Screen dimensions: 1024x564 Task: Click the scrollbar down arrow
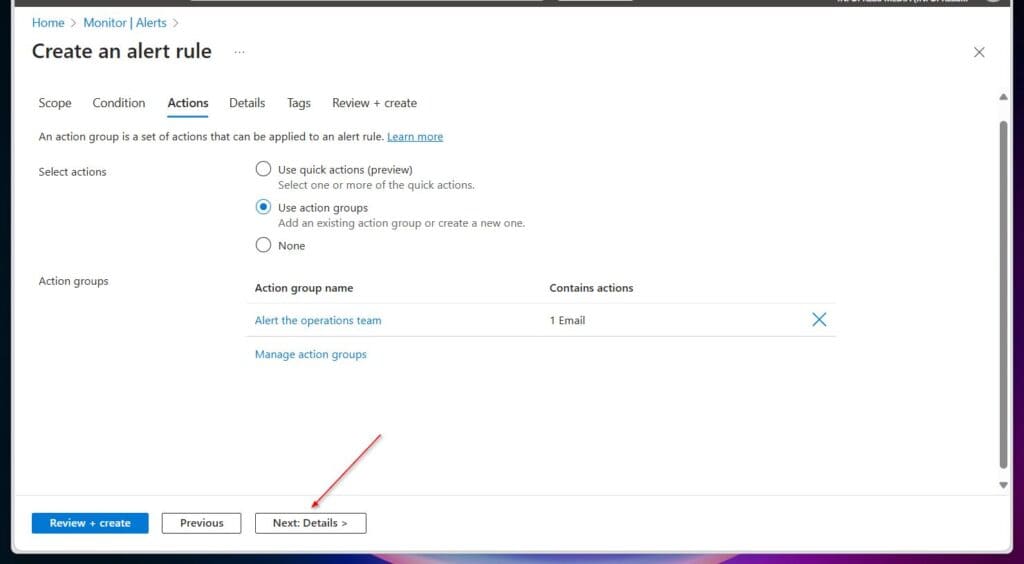[1003, 485]
